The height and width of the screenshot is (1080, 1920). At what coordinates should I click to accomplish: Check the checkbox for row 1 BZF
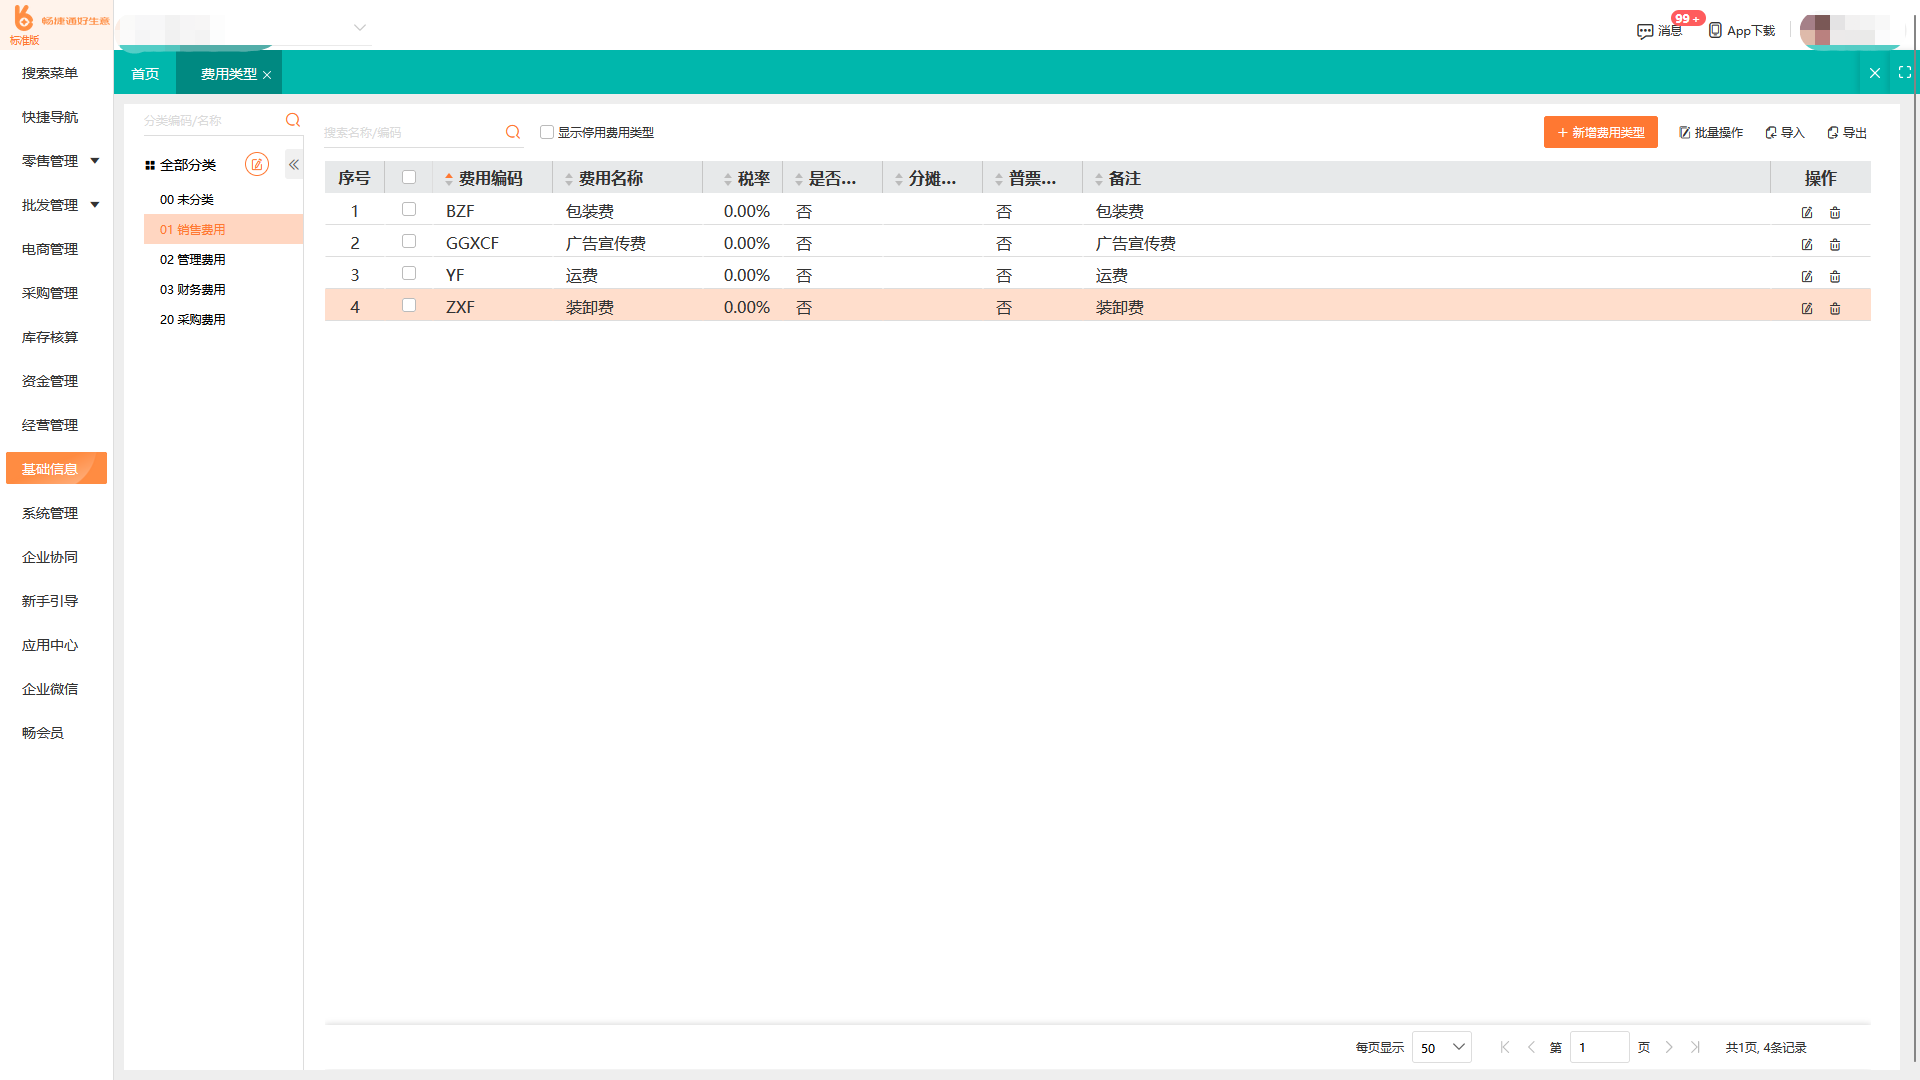click(x=409, y=211)
